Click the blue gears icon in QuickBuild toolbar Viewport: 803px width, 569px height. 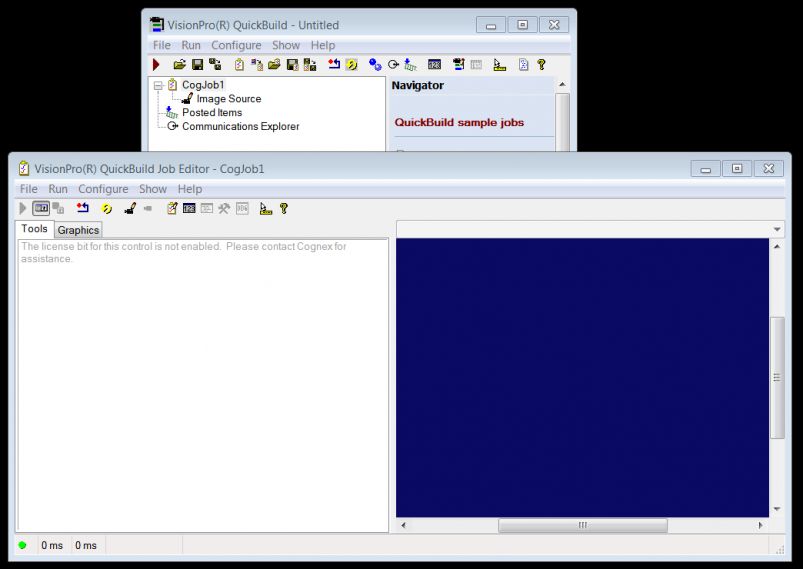click(x=375, y=65)
